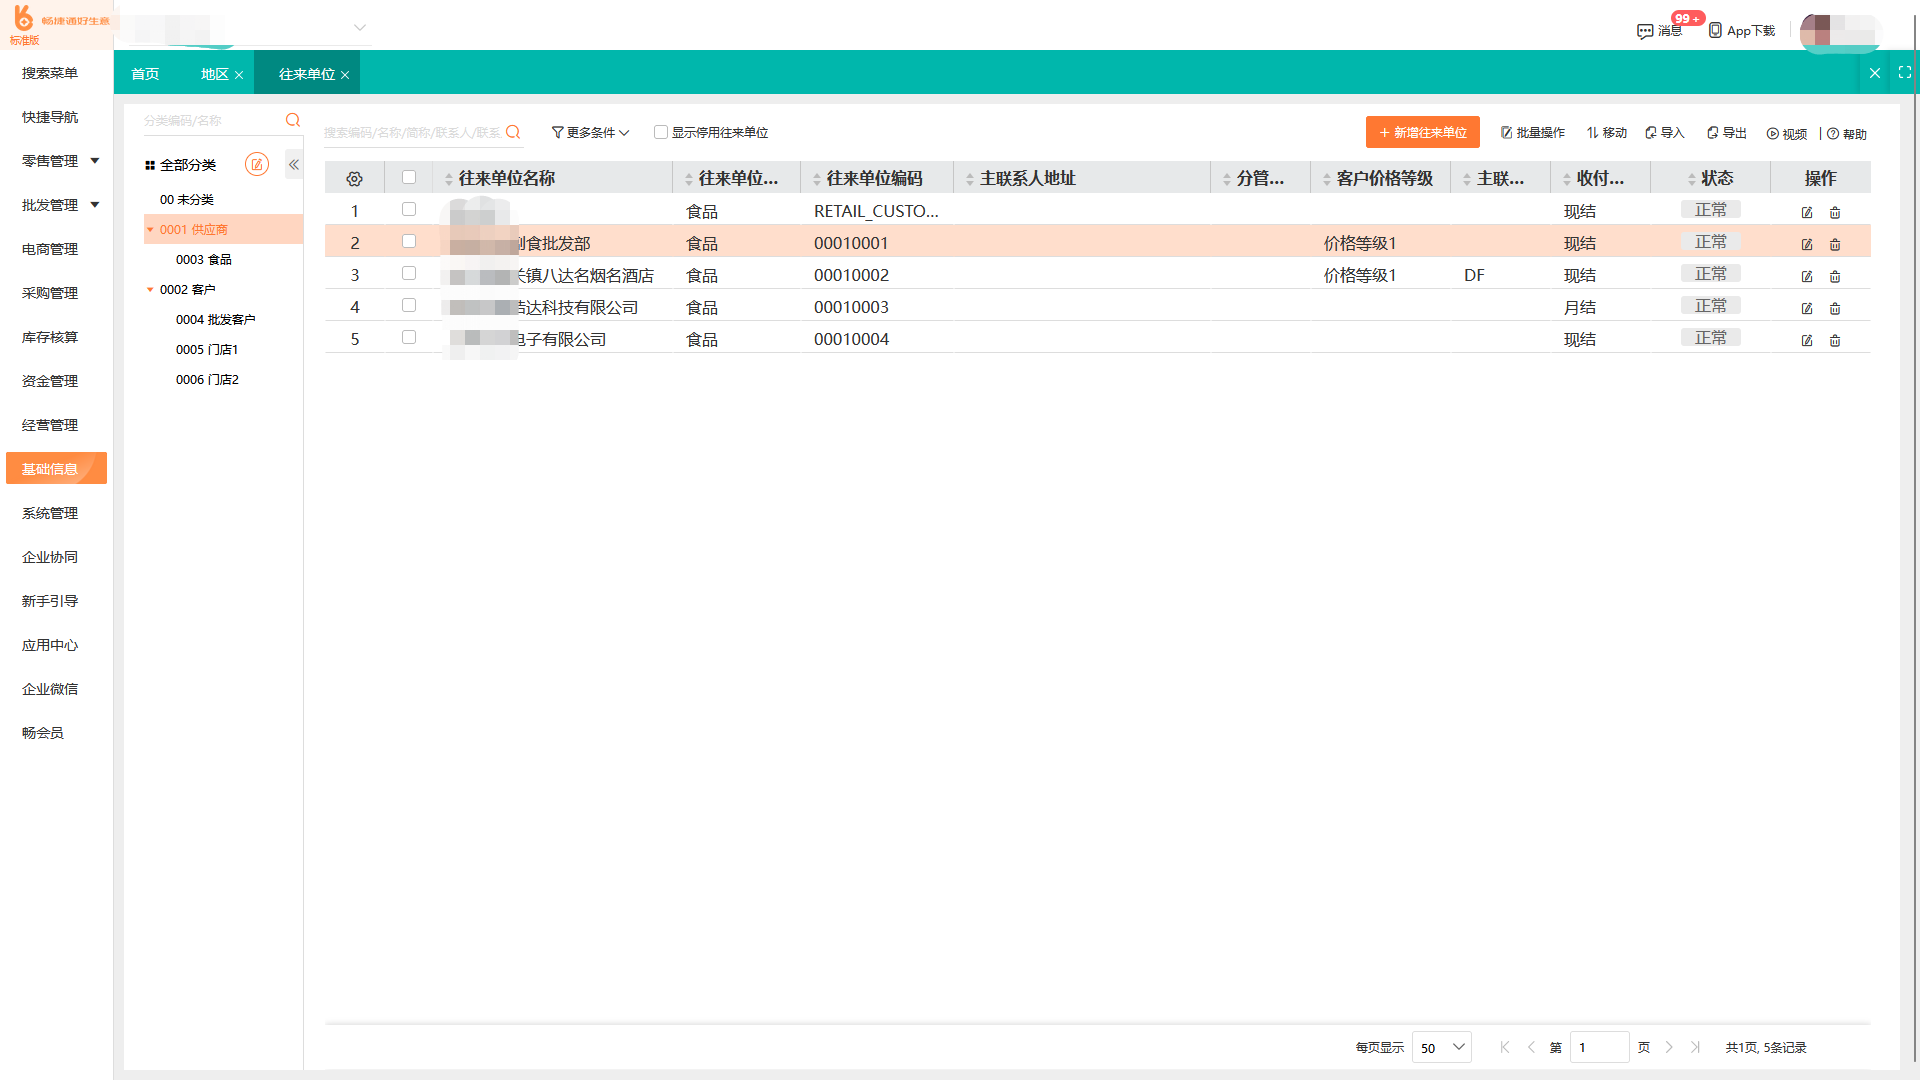The width and height of the screenshot is (1920, 1080).
Task: Expand 0001供应商 tree item
Action: pos(150,229)
